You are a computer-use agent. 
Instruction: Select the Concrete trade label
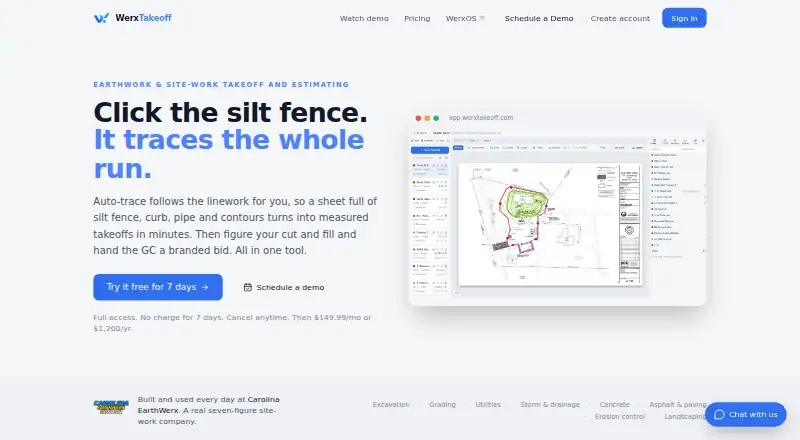(x=615, y=404)
